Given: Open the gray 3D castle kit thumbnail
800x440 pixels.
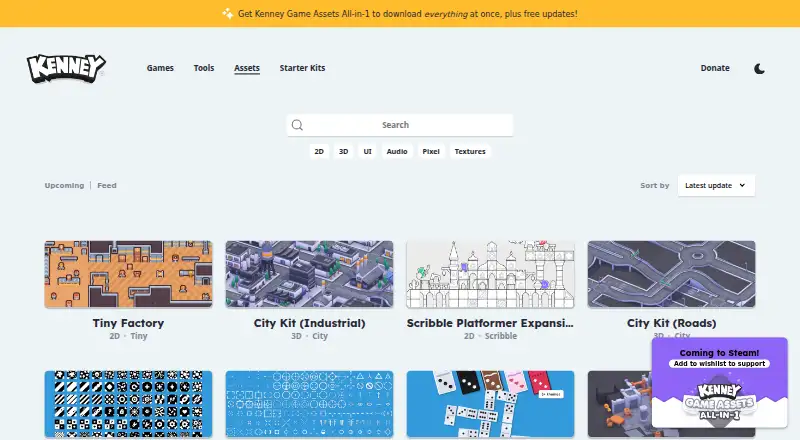Looking at the screenshot, I should tap(619, 404).
